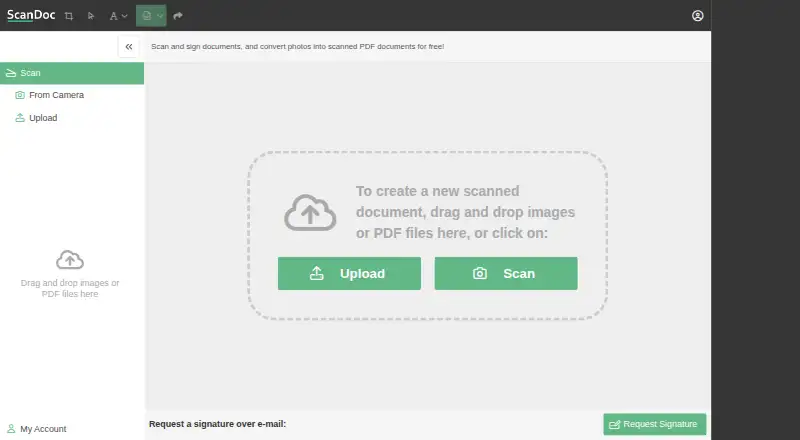Expand the text tool dropdown arrow
Viewport: 800px width, 440px height.
point(124,16)
